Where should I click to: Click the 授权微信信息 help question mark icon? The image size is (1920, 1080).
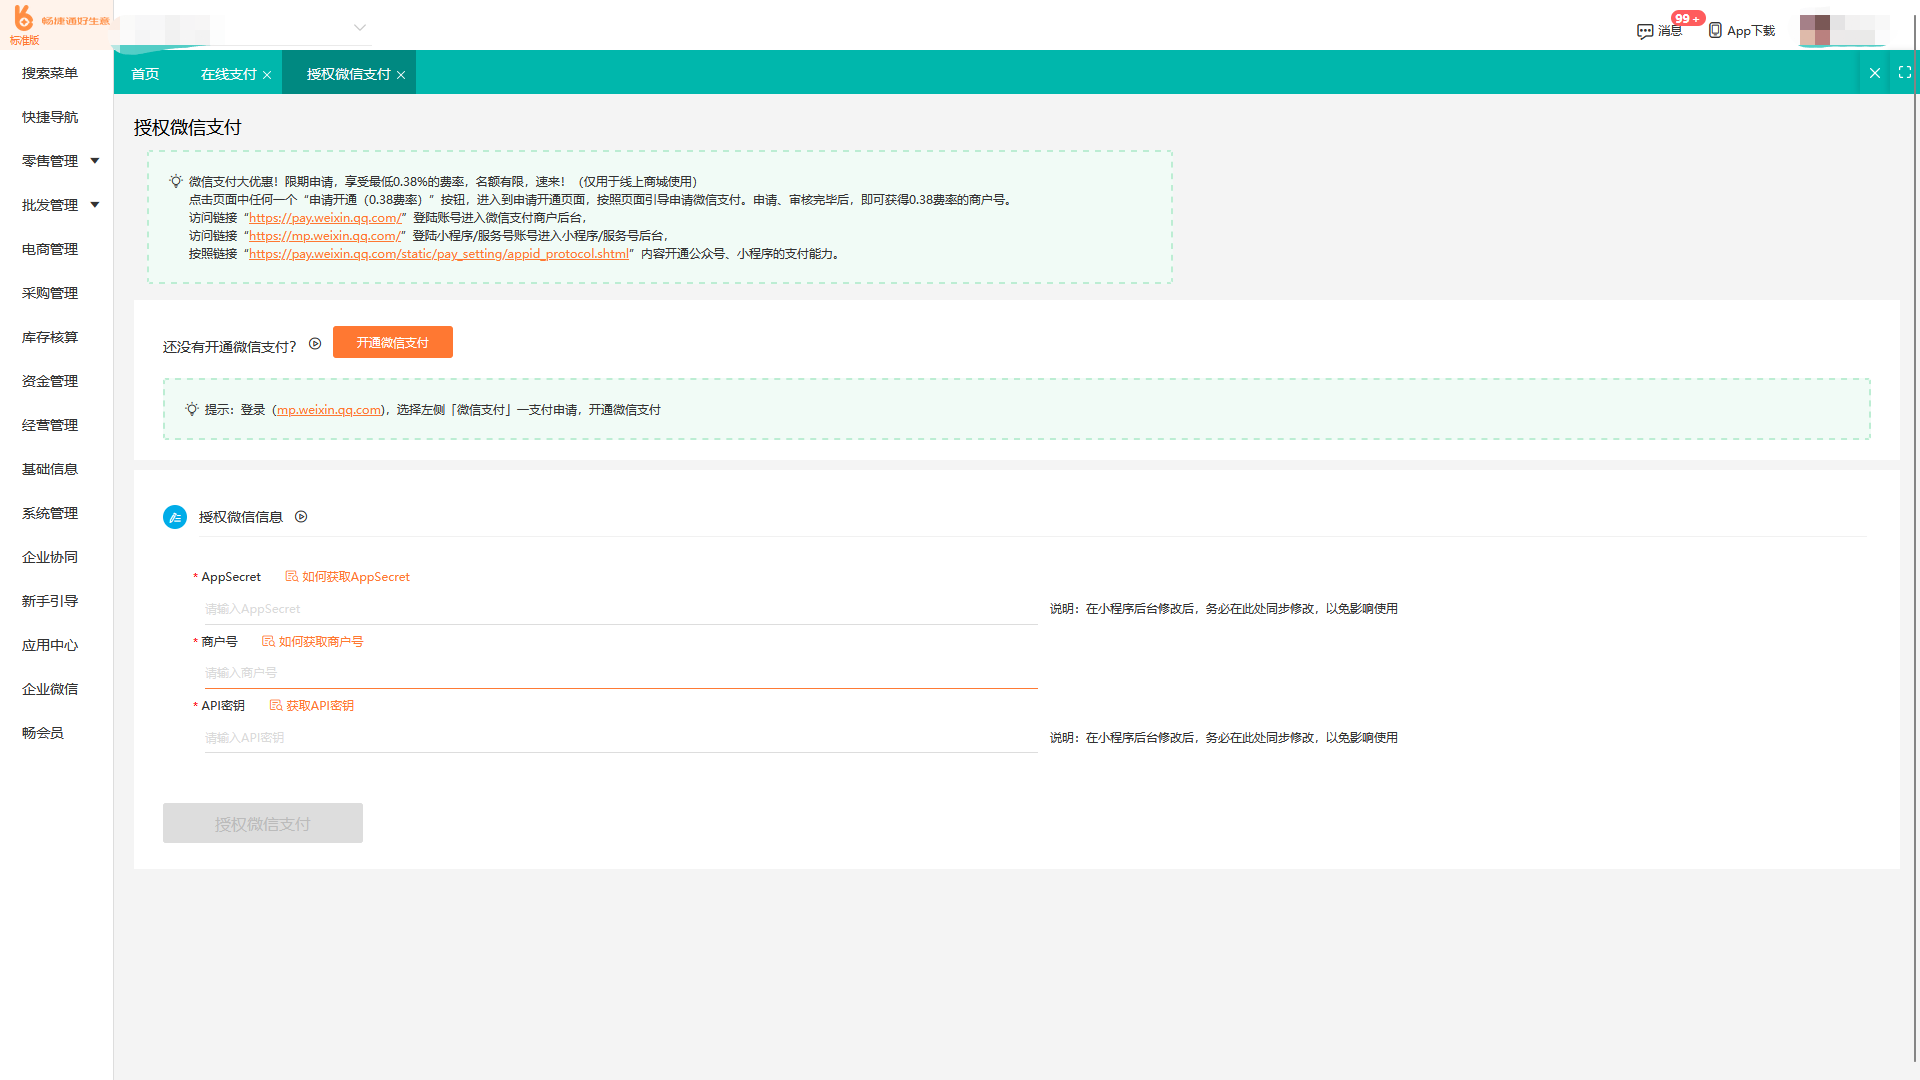(301, 517)
